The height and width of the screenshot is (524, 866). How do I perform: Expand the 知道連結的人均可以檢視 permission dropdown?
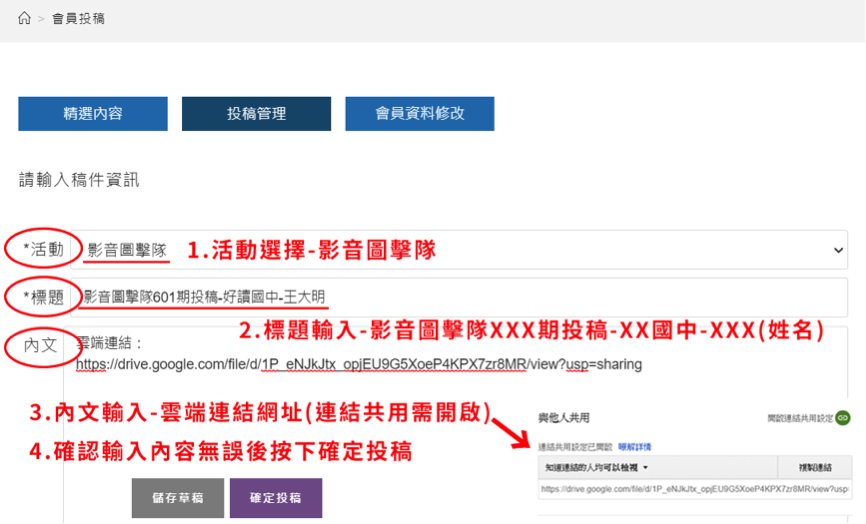pyautogui.click(x=598, y=468)
